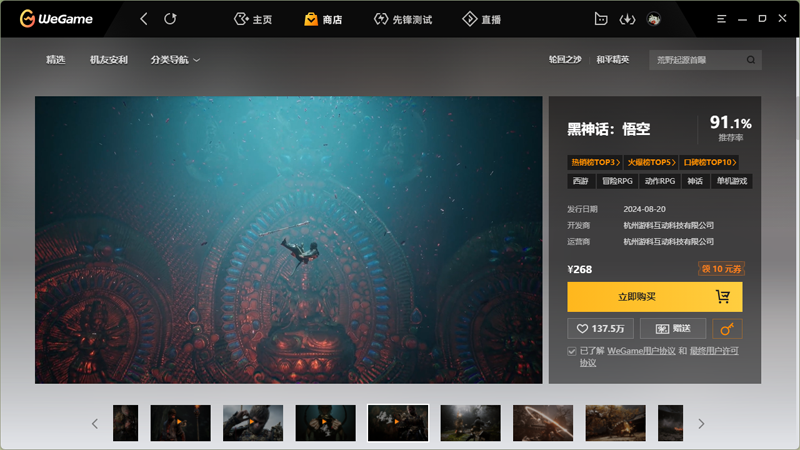Click the search input field
The width and height of the screenshot is (800, 450).
(x=695, y=60)
